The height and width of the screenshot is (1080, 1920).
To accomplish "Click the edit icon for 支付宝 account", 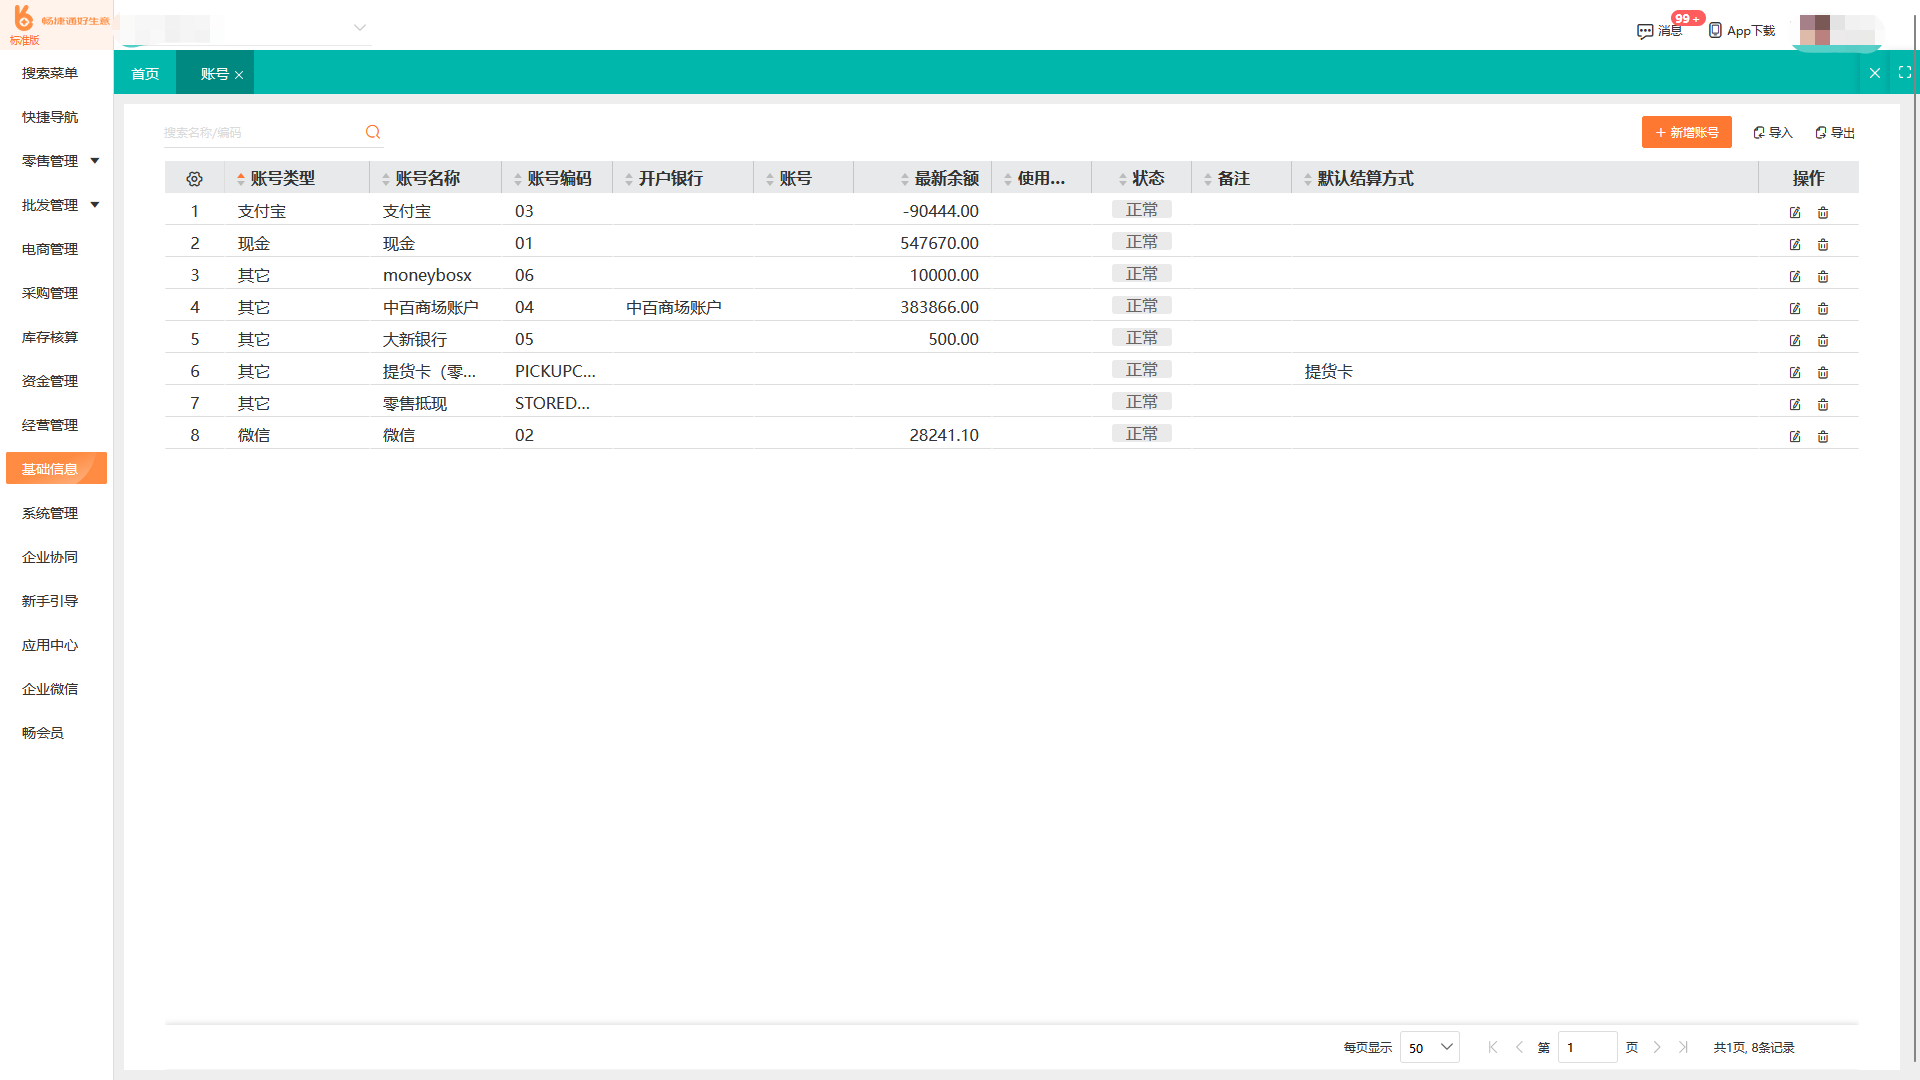I will [x=1795, y=211].
